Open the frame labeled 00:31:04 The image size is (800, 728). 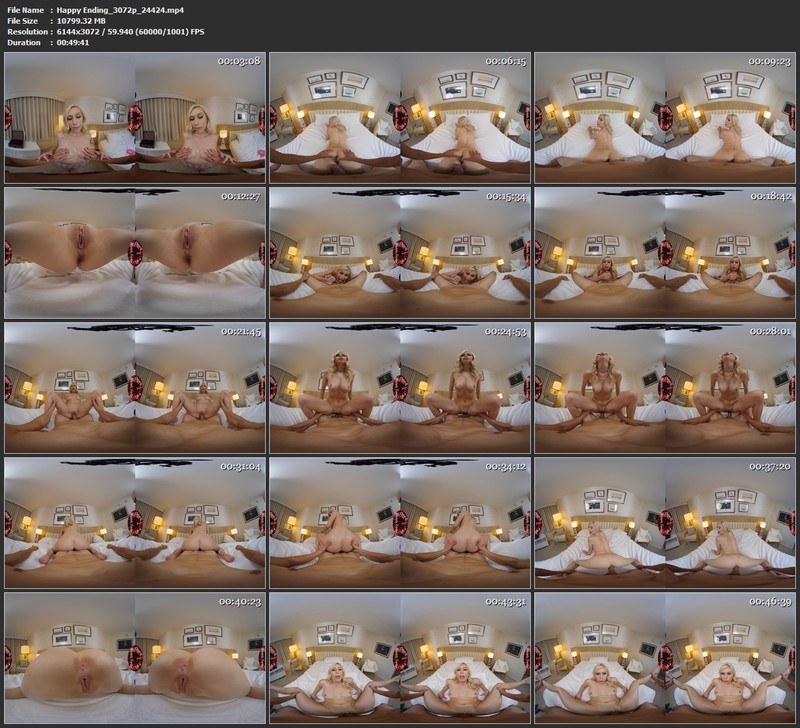pyautogui.click(x=134, y=523)
